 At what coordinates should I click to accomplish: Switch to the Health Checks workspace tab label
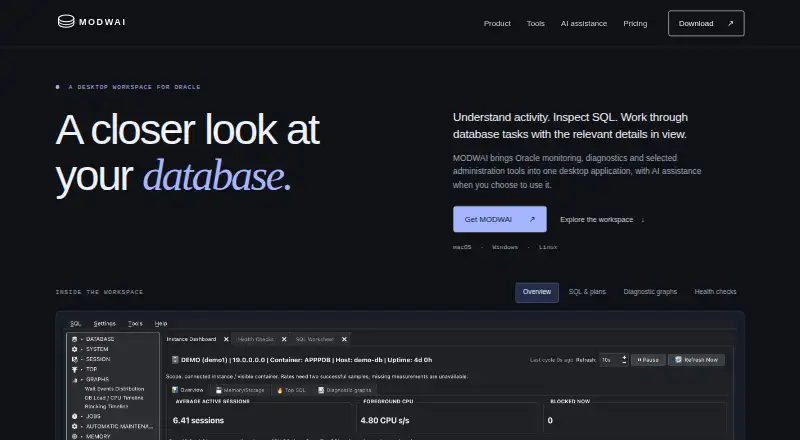(256, 339)
